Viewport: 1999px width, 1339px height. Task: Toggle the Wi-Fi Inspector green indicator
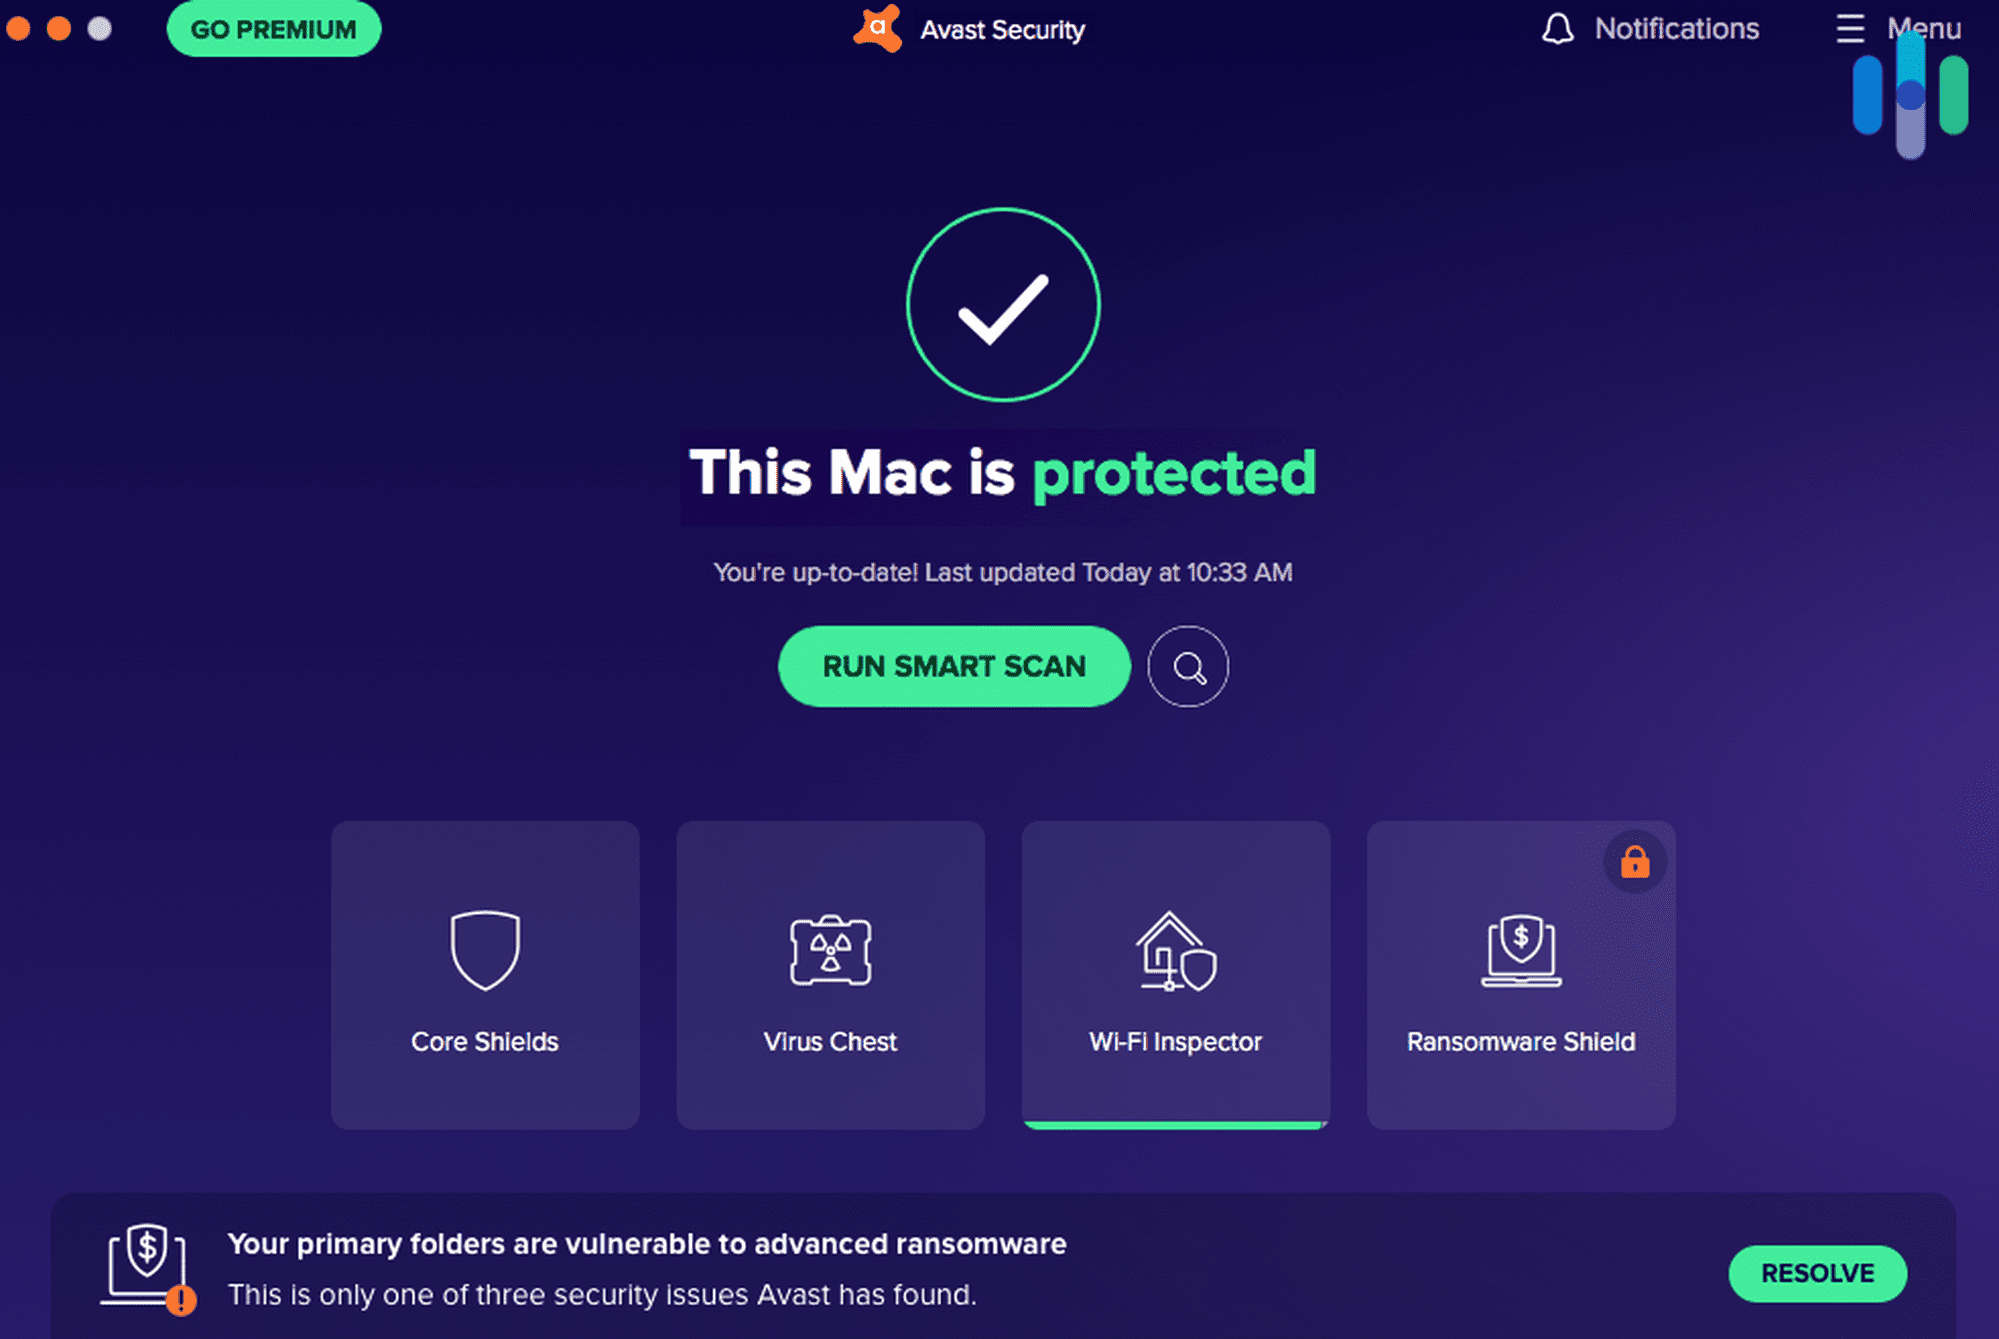1174,1124
